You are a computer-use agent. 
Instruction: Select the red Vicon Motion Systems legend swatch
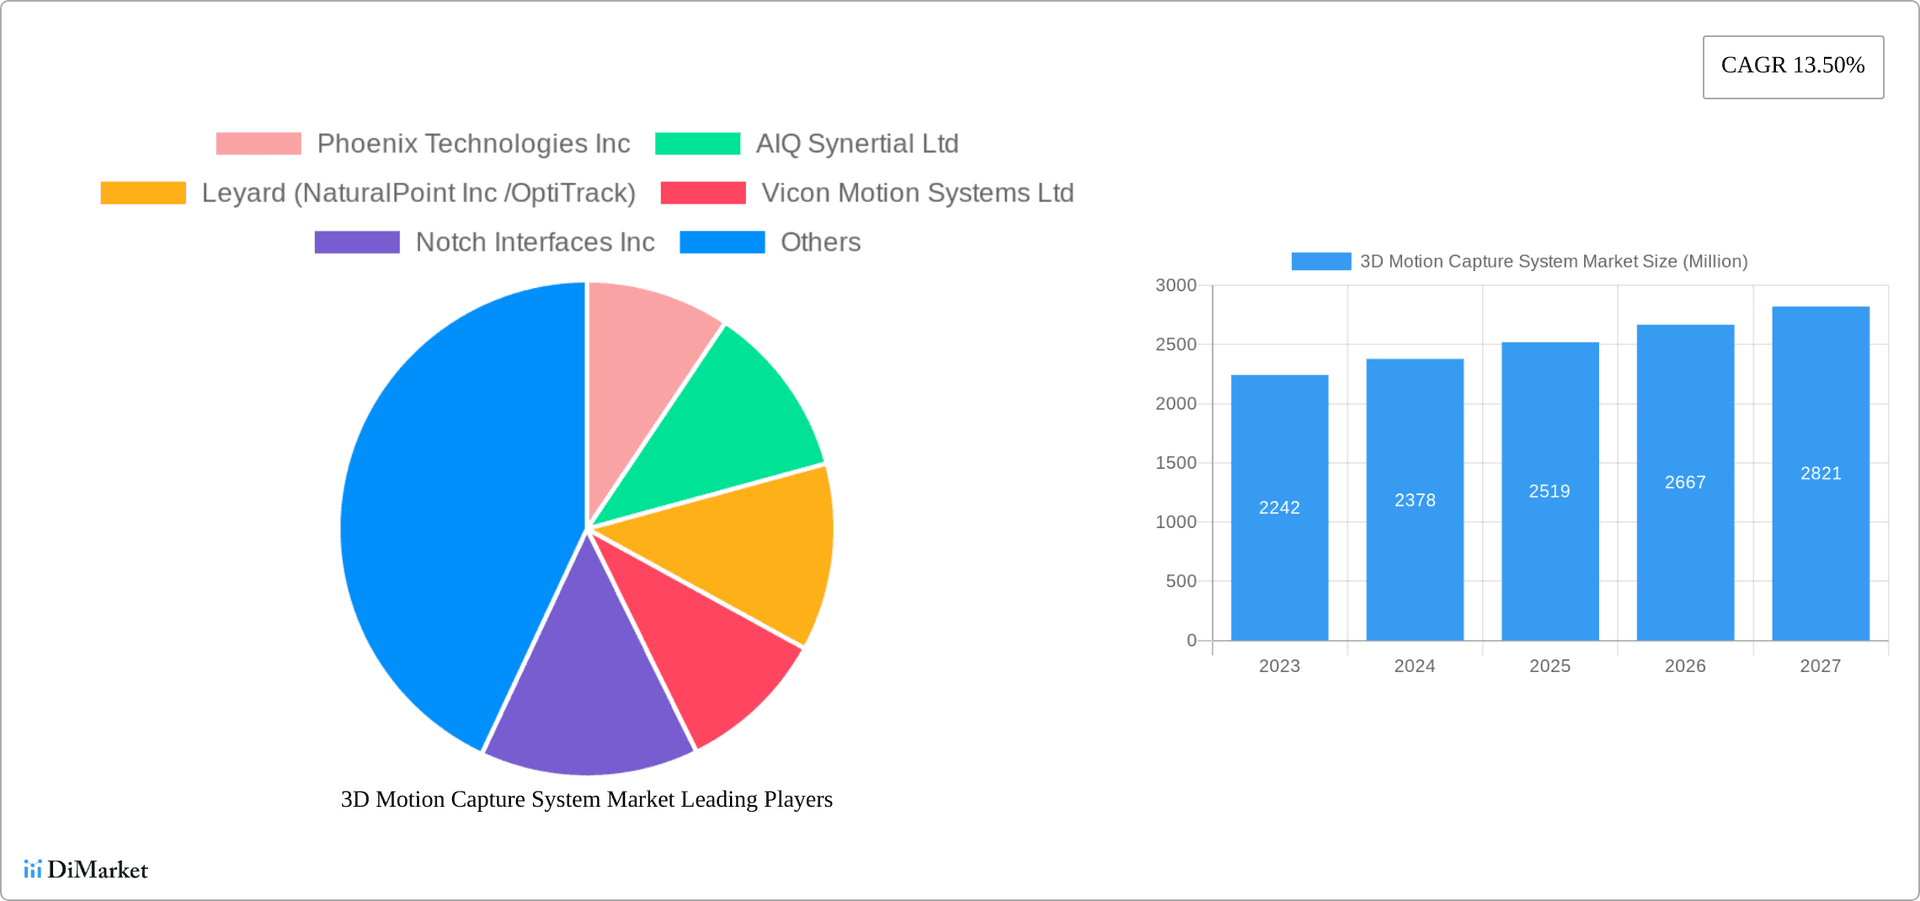click(x=703, y=192)
